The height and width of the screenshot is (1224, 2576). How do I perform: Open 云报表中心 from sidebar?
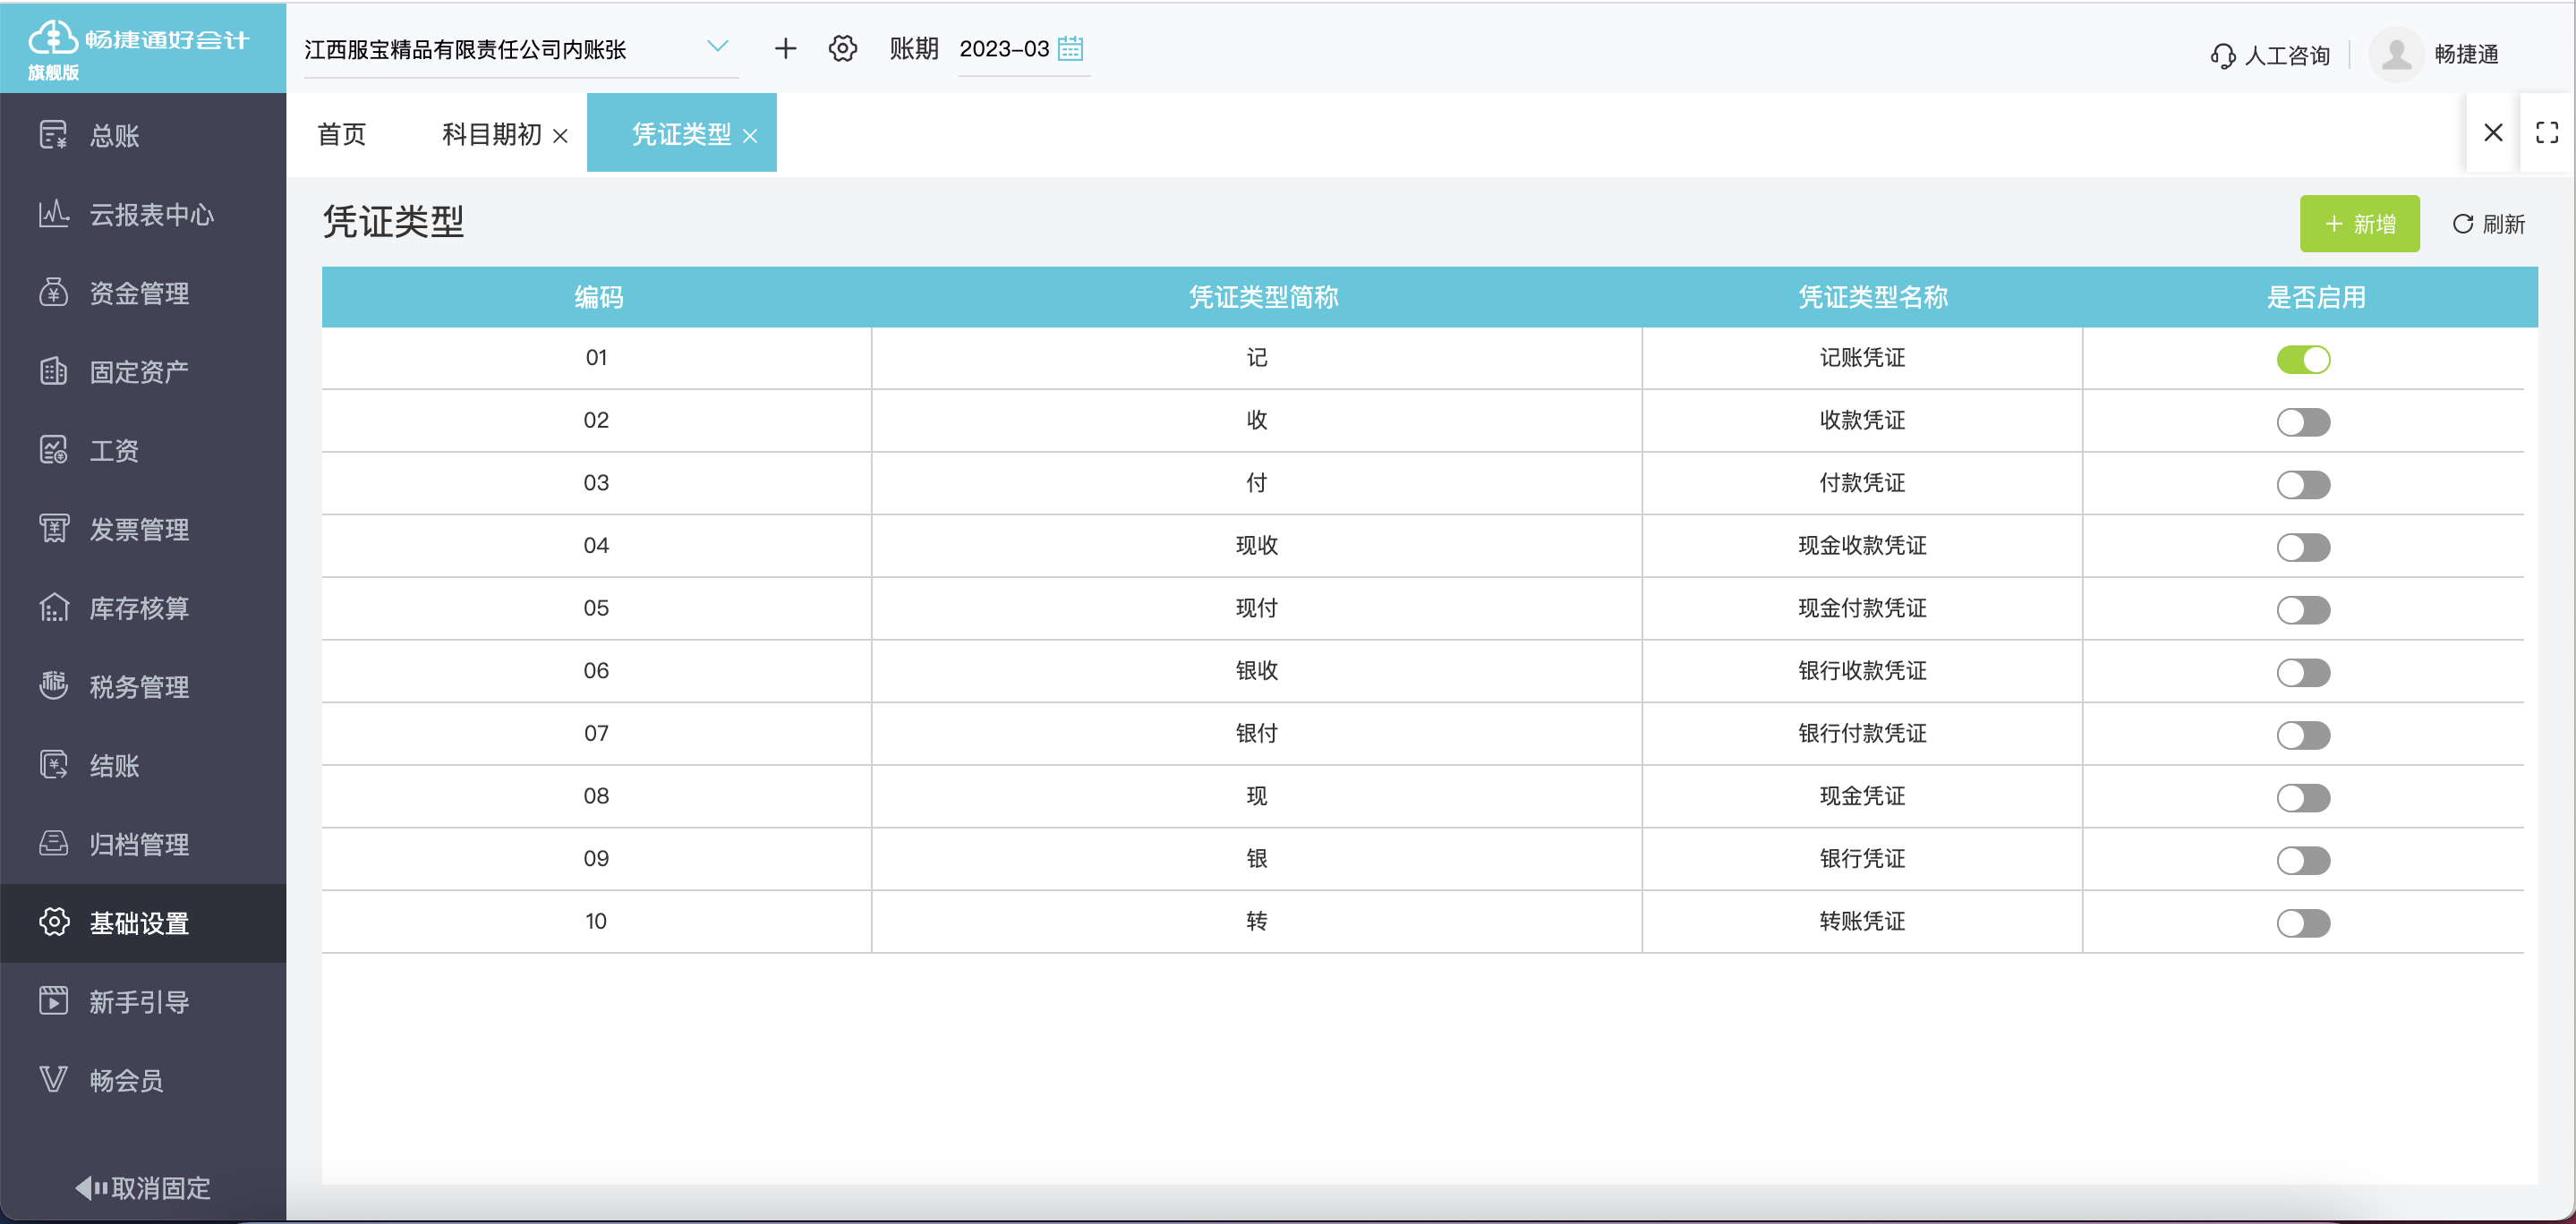pyautogui.click(x=143, y=216)
